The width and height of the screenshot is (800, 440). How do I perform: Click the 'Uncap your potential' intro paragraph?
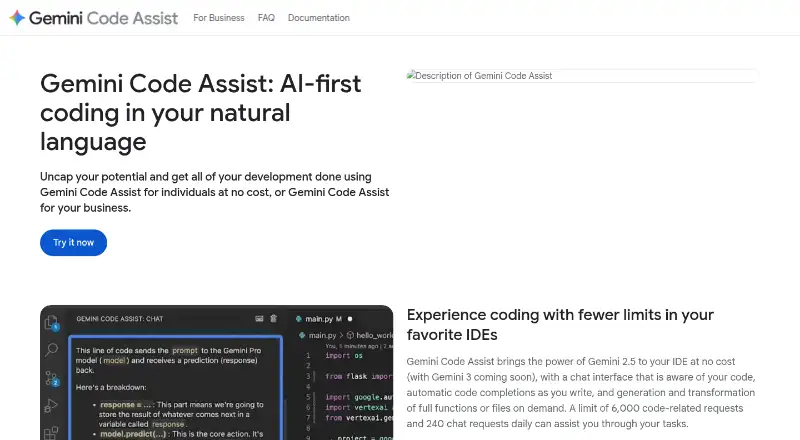click(214, 192)
